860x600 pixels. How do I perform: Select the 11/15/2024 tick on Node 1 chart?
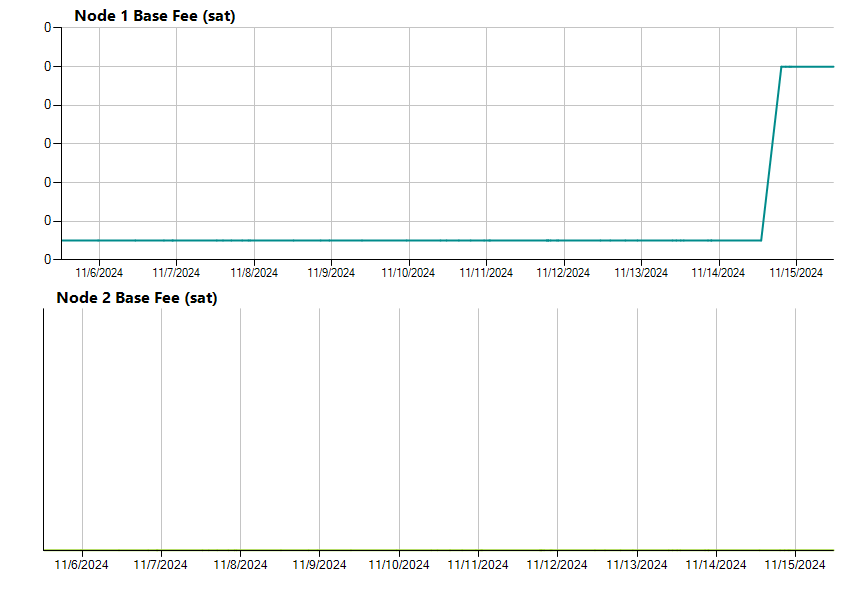pos(796,272)
